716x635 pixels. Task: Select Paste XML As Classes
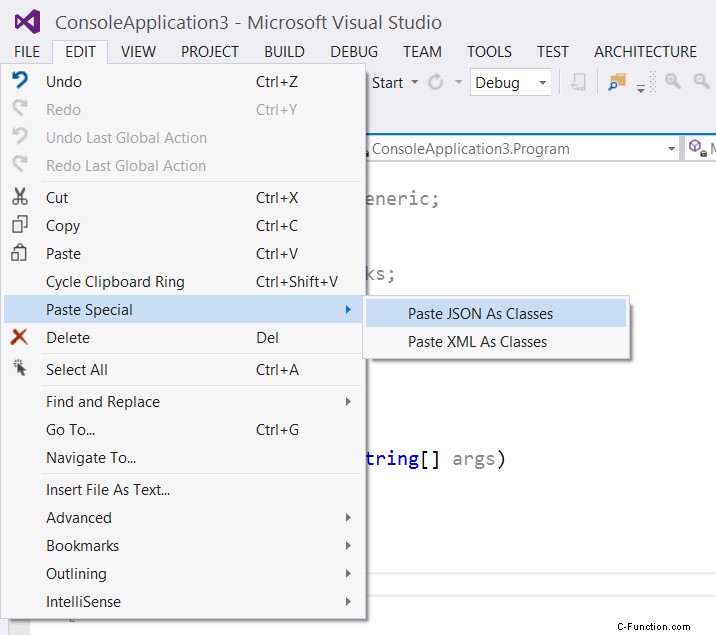(477, 341)
